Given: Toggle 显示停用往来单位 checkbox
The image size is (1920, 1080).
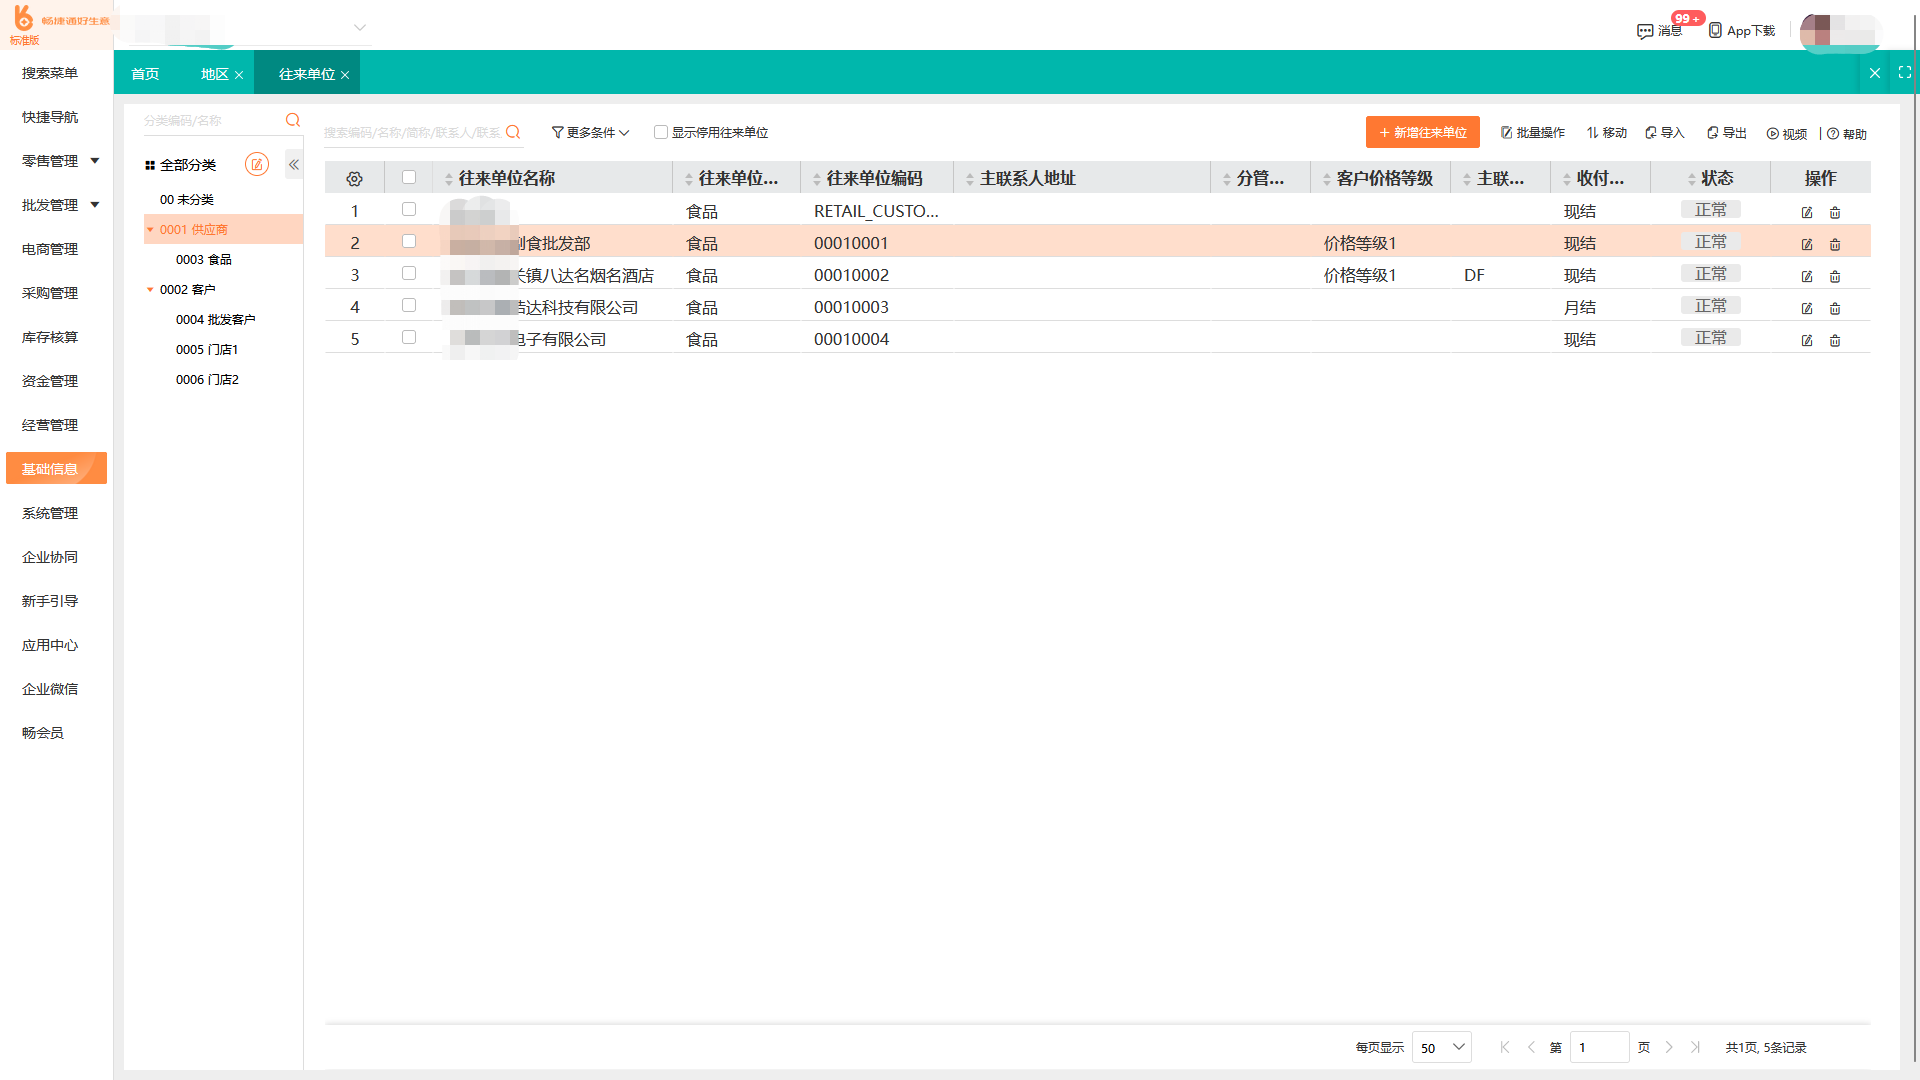Looking at the screenshot, I should pyautogui.click(x=661, y=132).
